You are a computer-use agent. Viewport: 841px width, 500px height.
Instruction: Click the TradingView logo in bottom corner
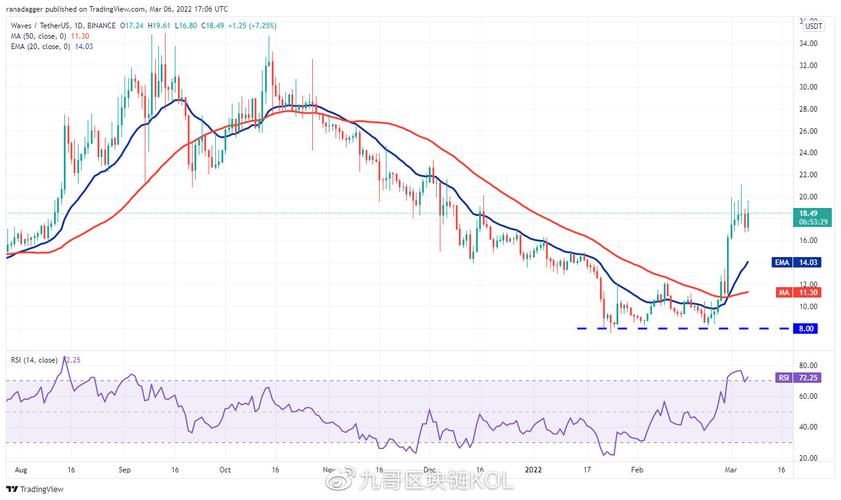click(35, 489)
